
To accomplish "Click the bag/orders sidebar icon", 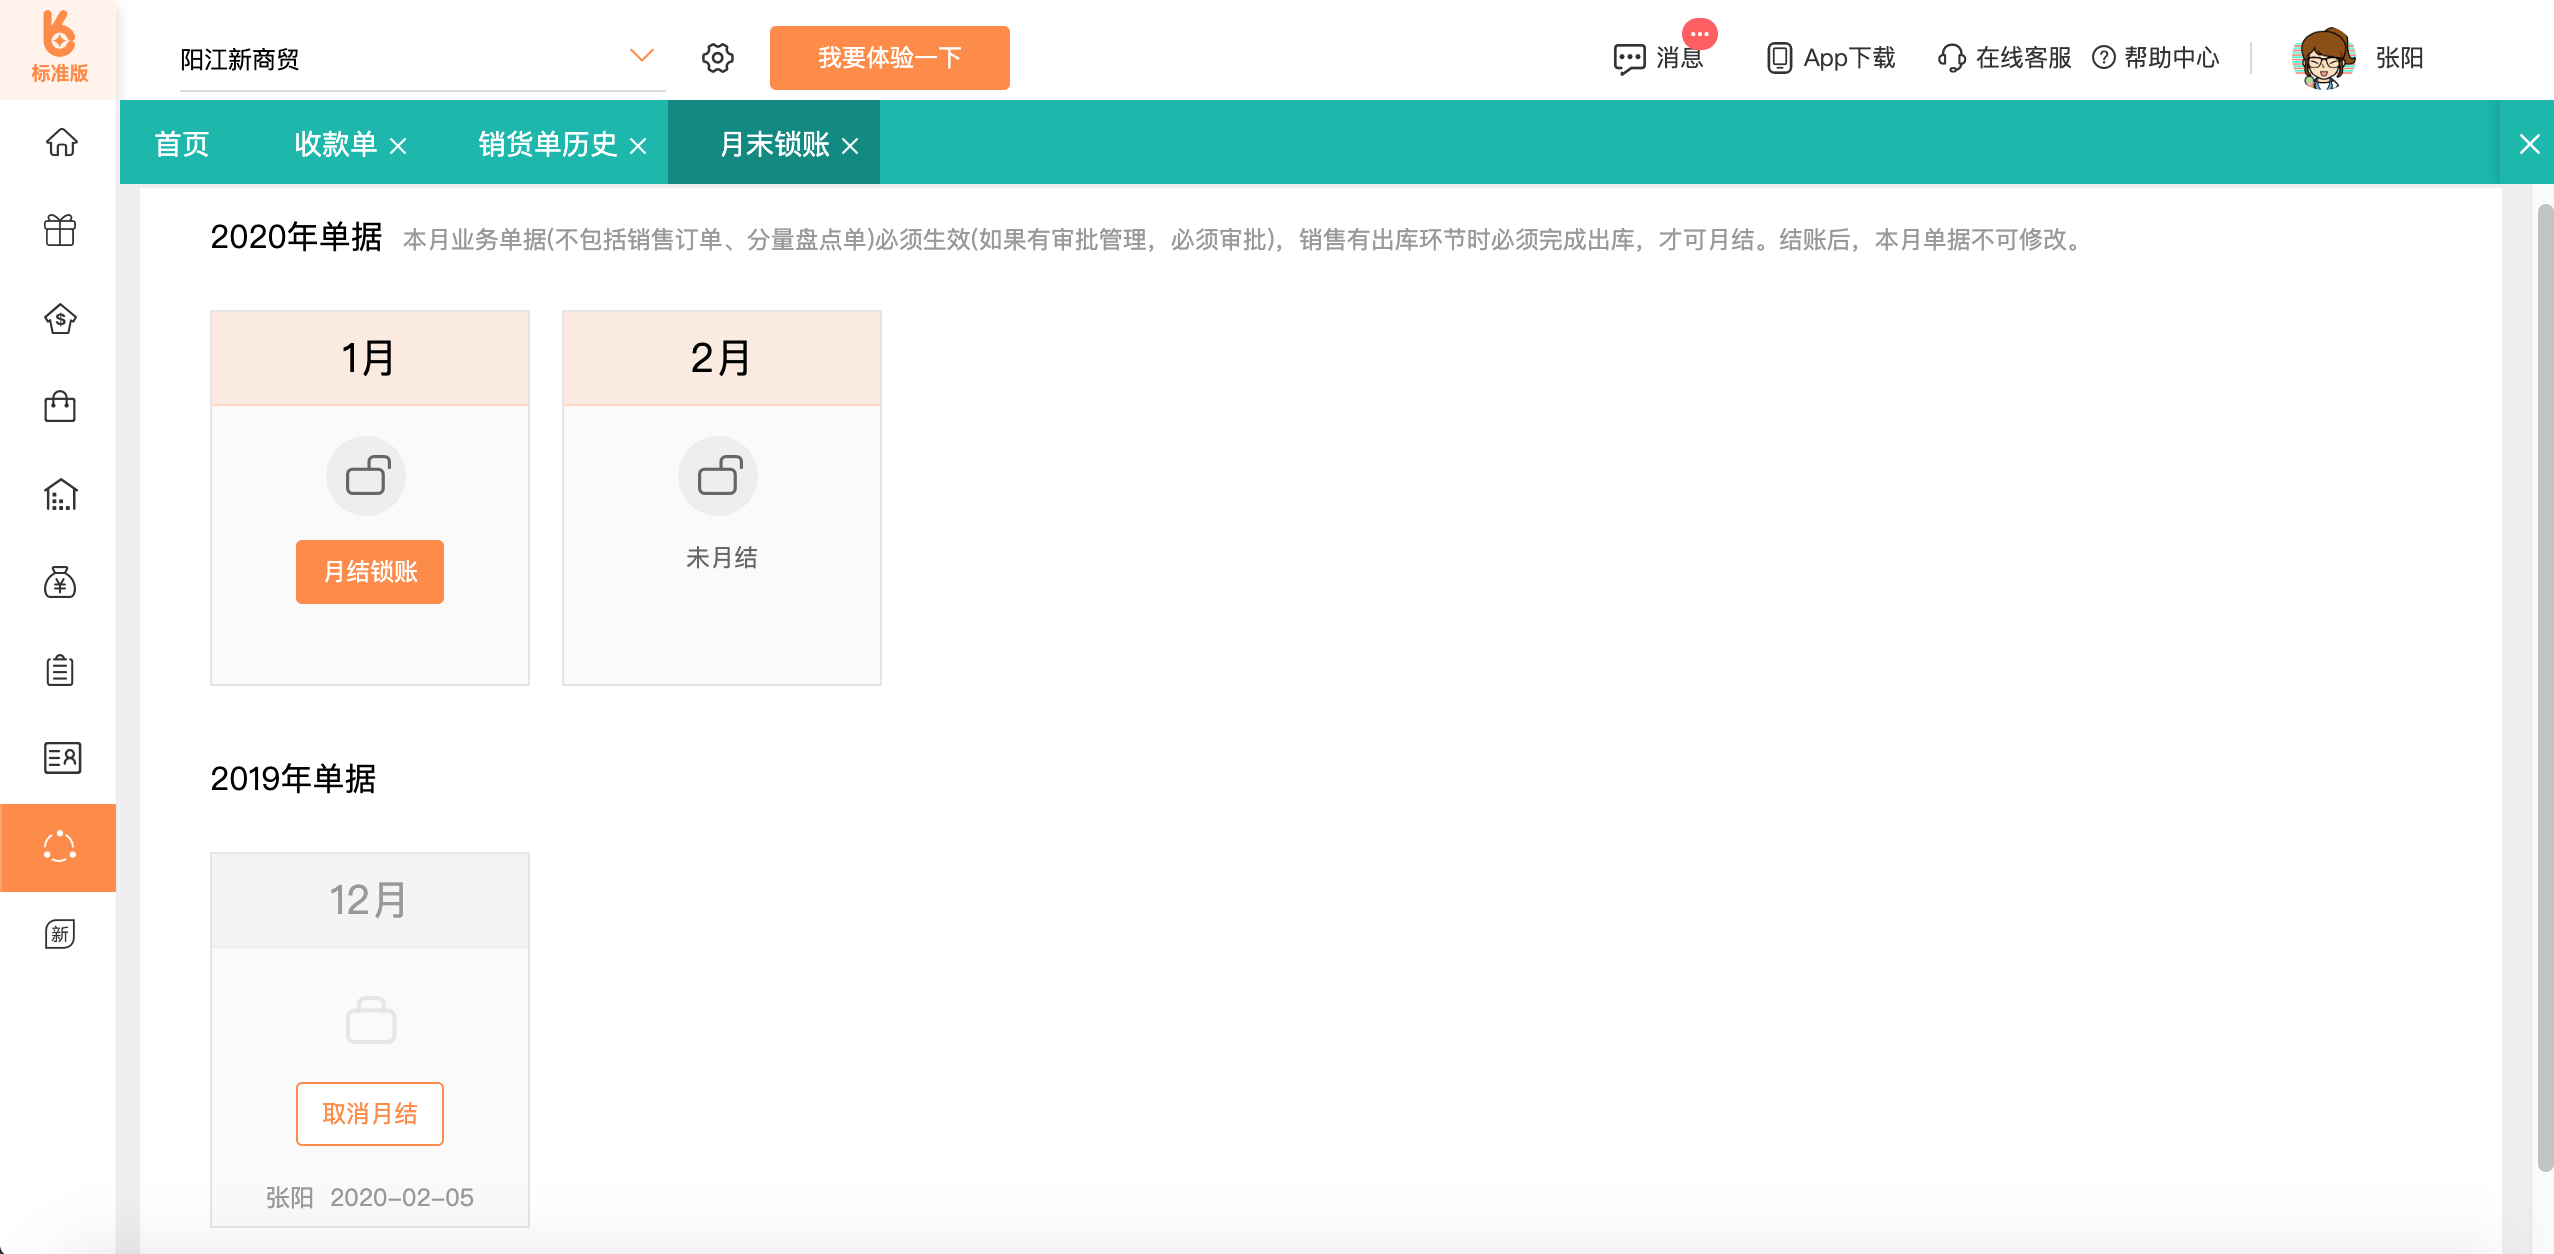I will pyautogui.click(x=60, y=406).
